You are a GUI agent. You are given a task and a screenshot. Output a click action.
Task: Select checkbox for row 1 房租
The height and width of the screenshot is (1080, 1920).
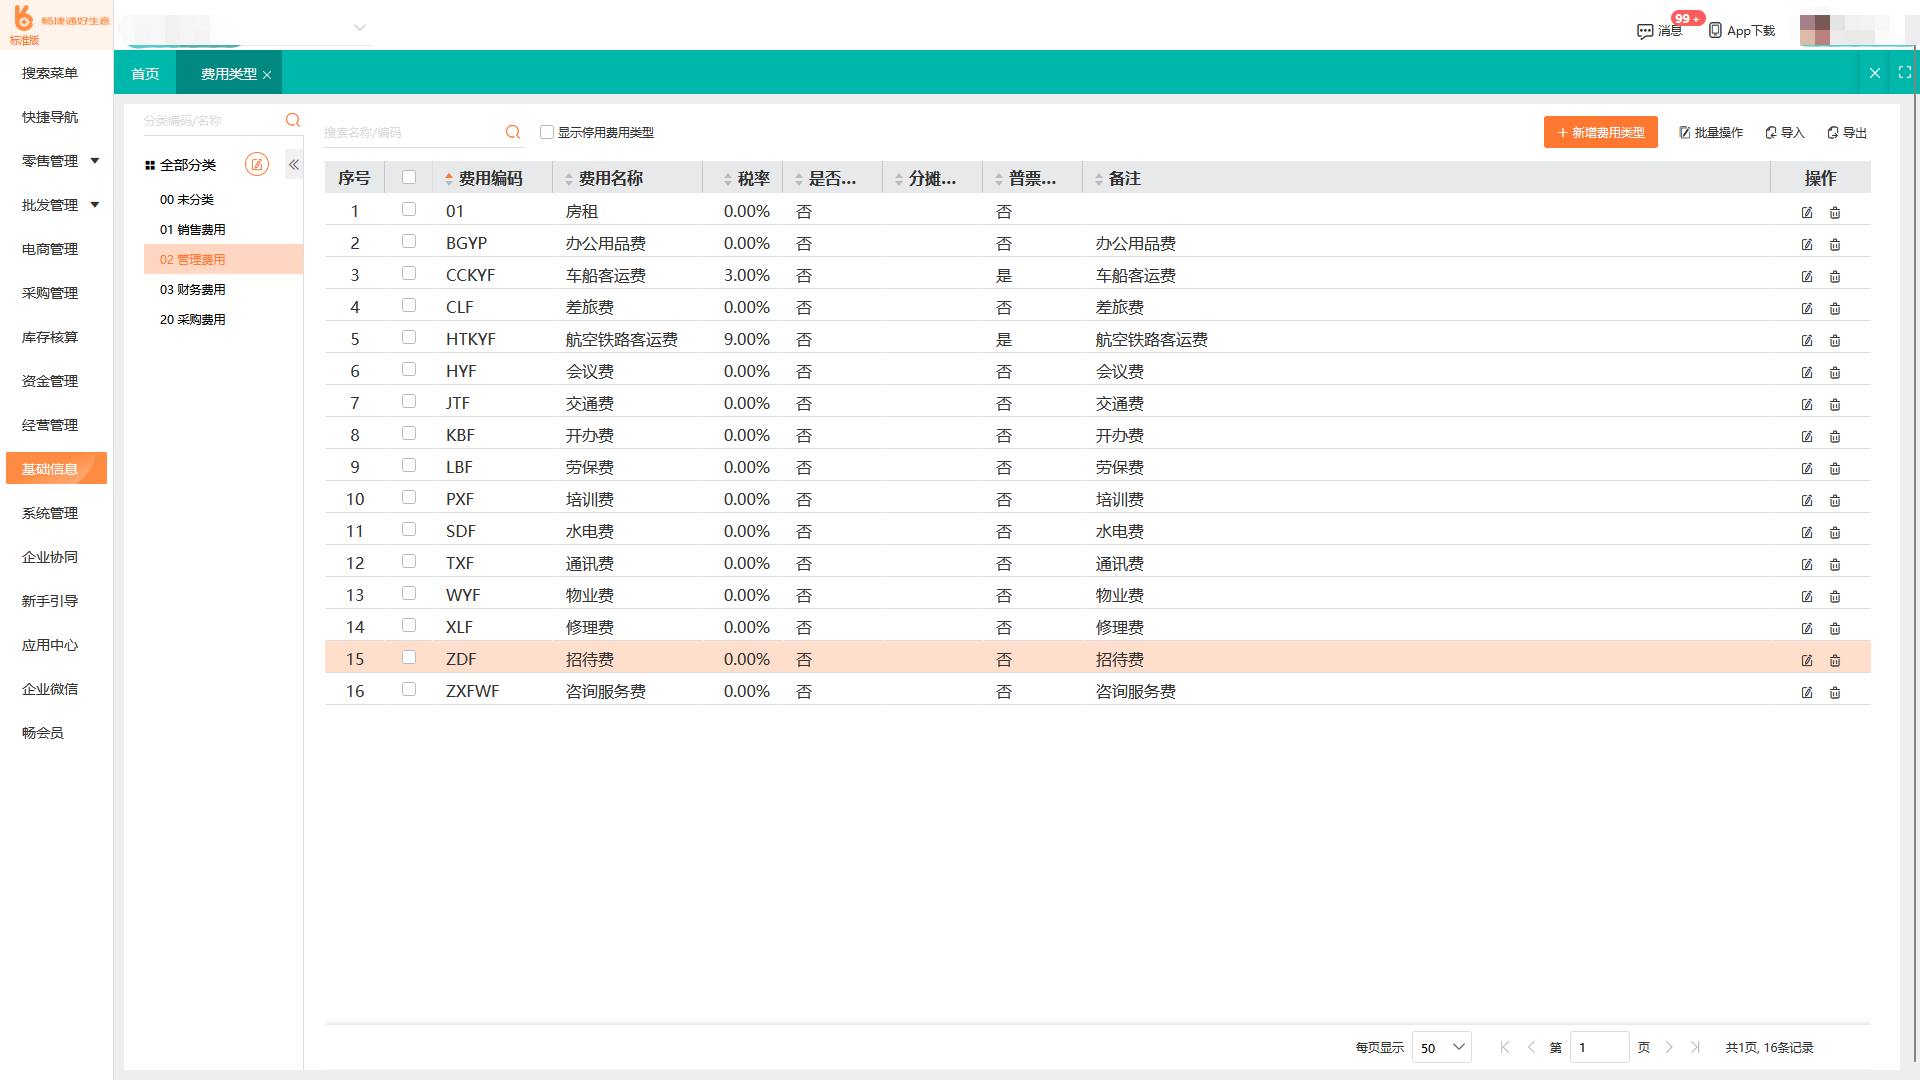click(x=409, y=210)
